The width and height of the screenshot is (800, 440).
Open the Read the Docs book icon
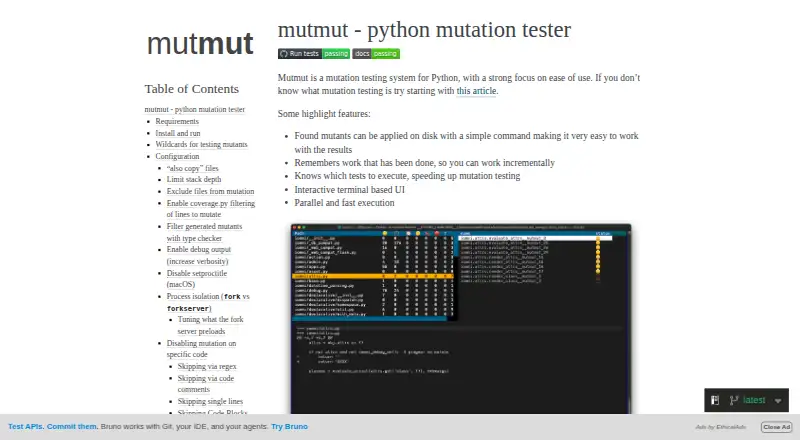click(x=715, y=400)
